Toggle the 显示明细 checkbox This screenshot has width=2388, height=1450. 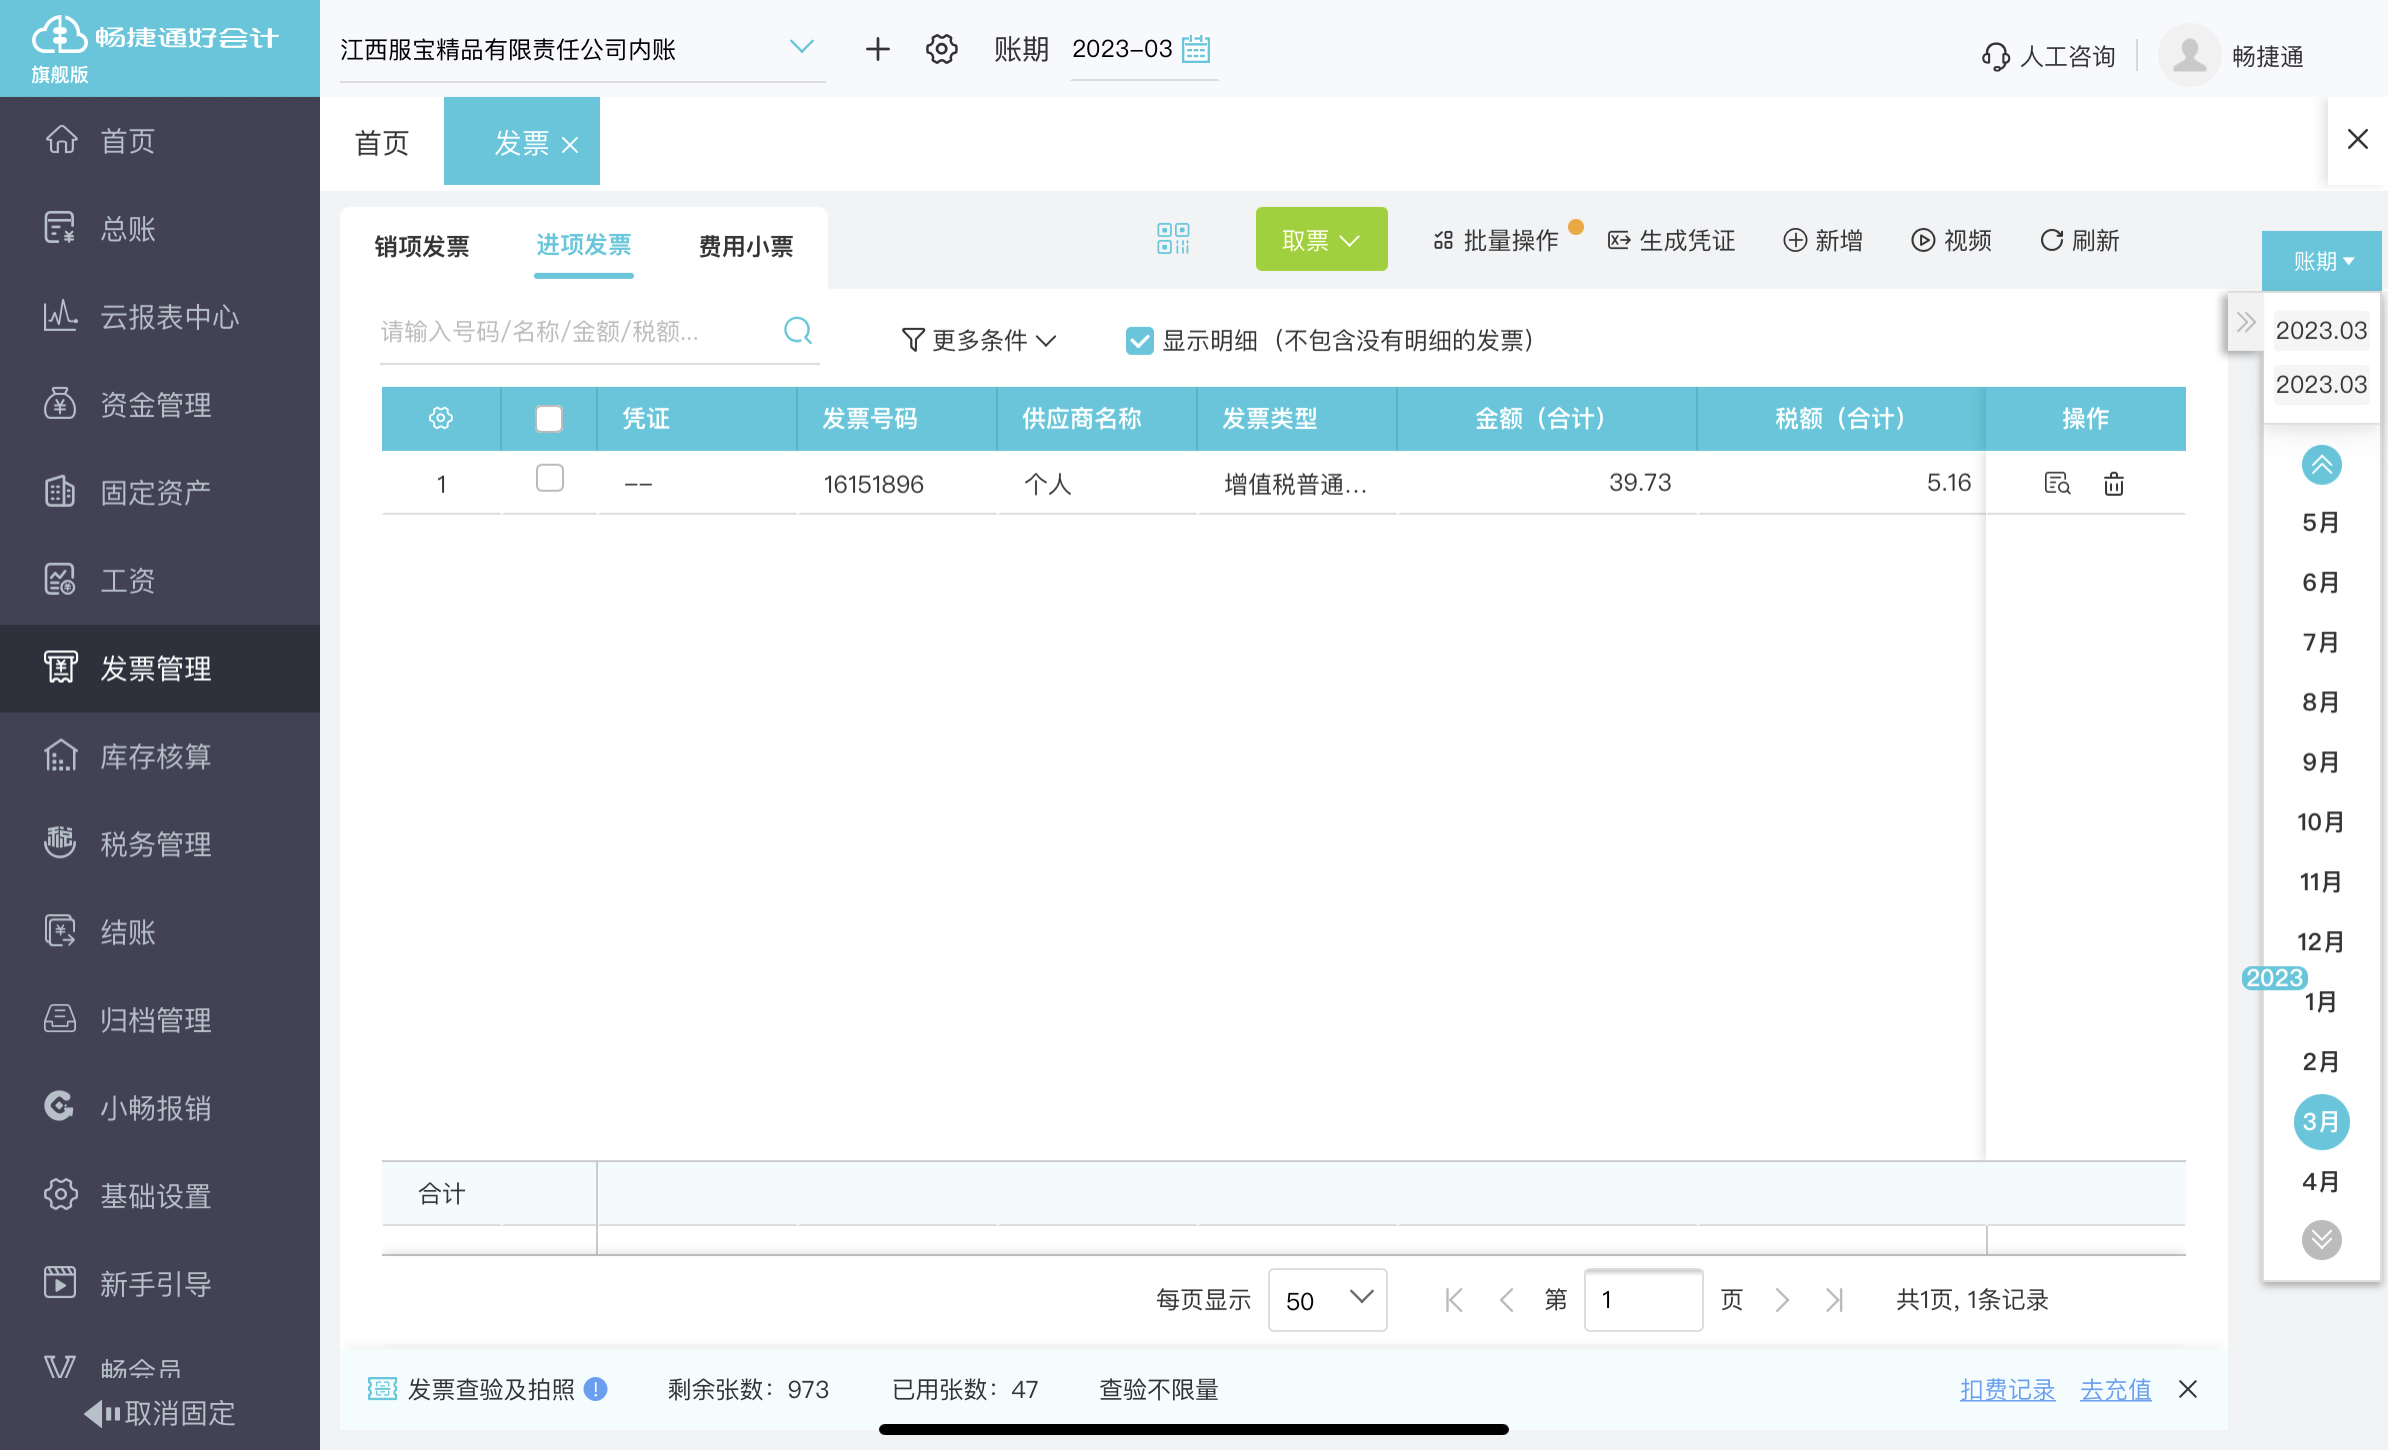point(1134,339)
